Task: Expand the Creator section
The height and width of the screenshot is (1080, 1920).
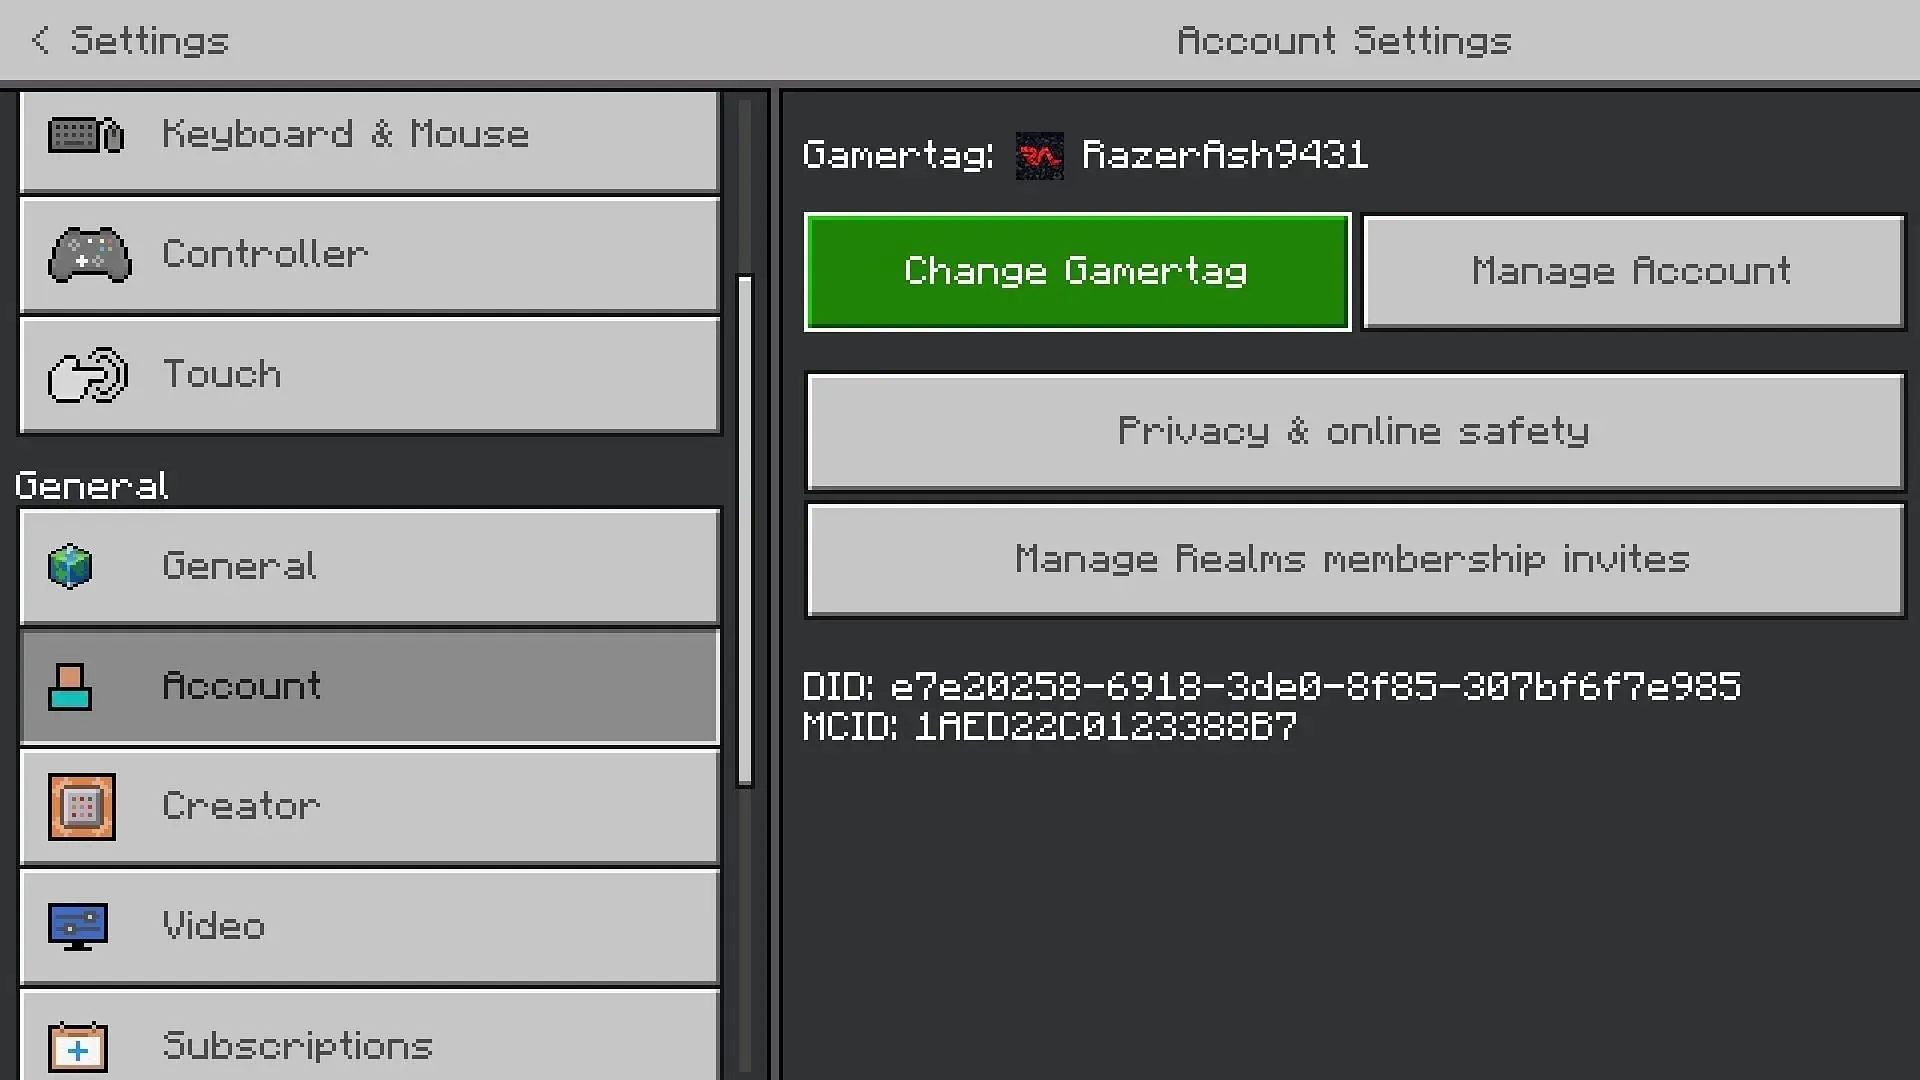Action: (371, 806)
